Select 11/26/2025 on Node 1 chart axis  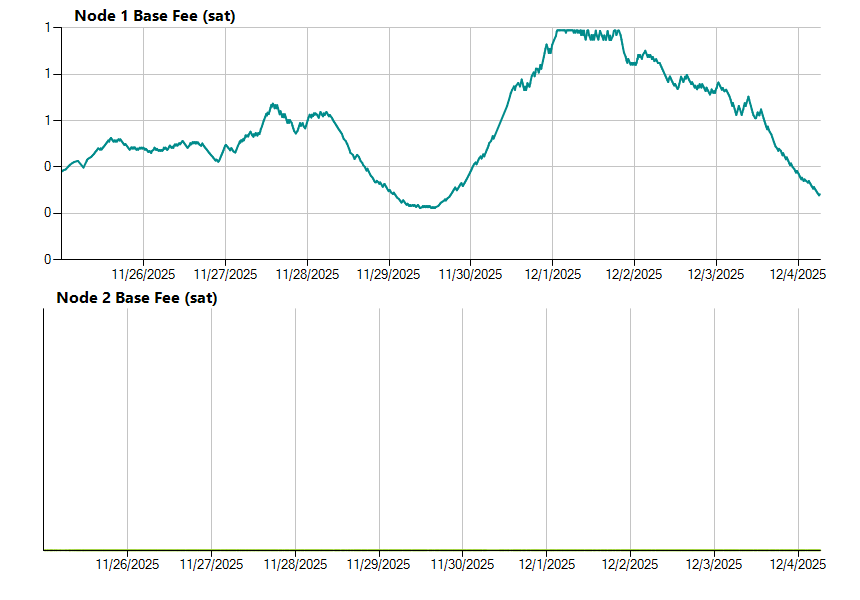143,273
